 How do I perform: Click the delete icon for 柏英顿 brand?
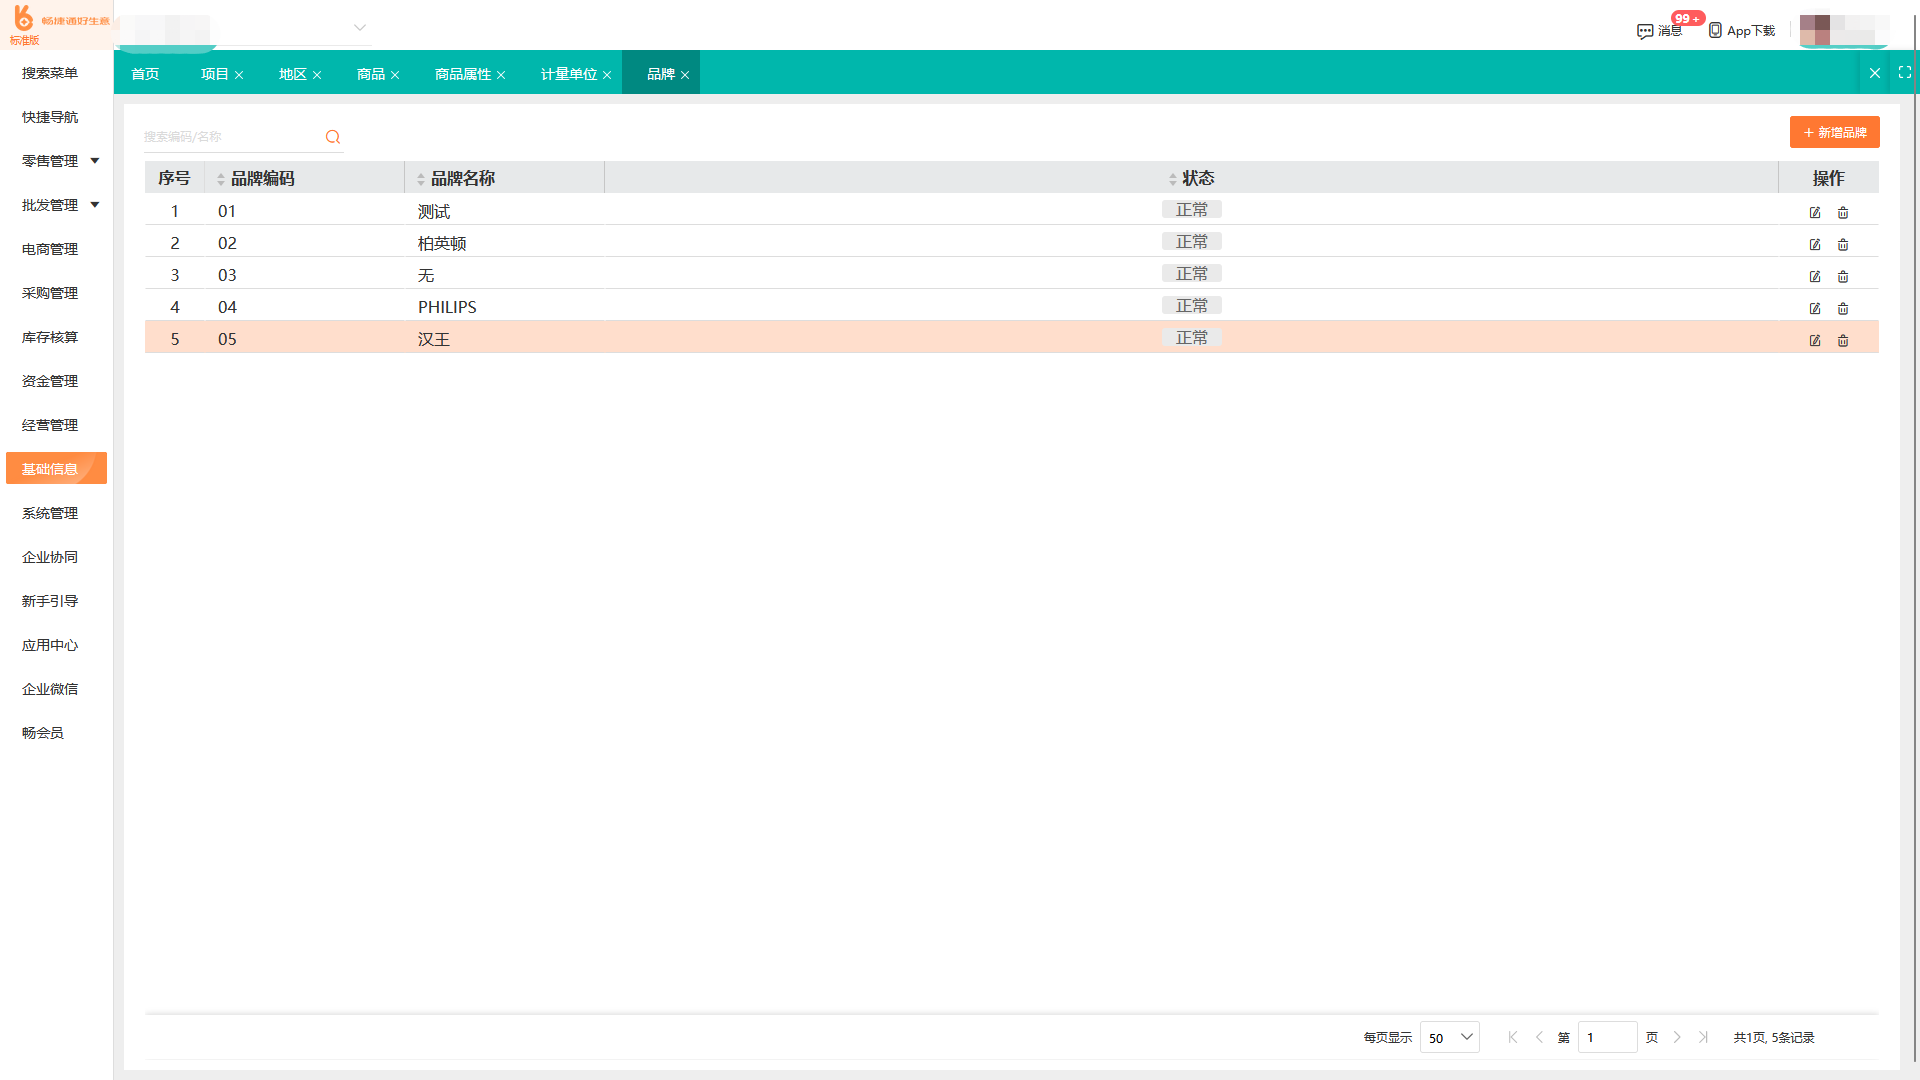click(1842, 243)
